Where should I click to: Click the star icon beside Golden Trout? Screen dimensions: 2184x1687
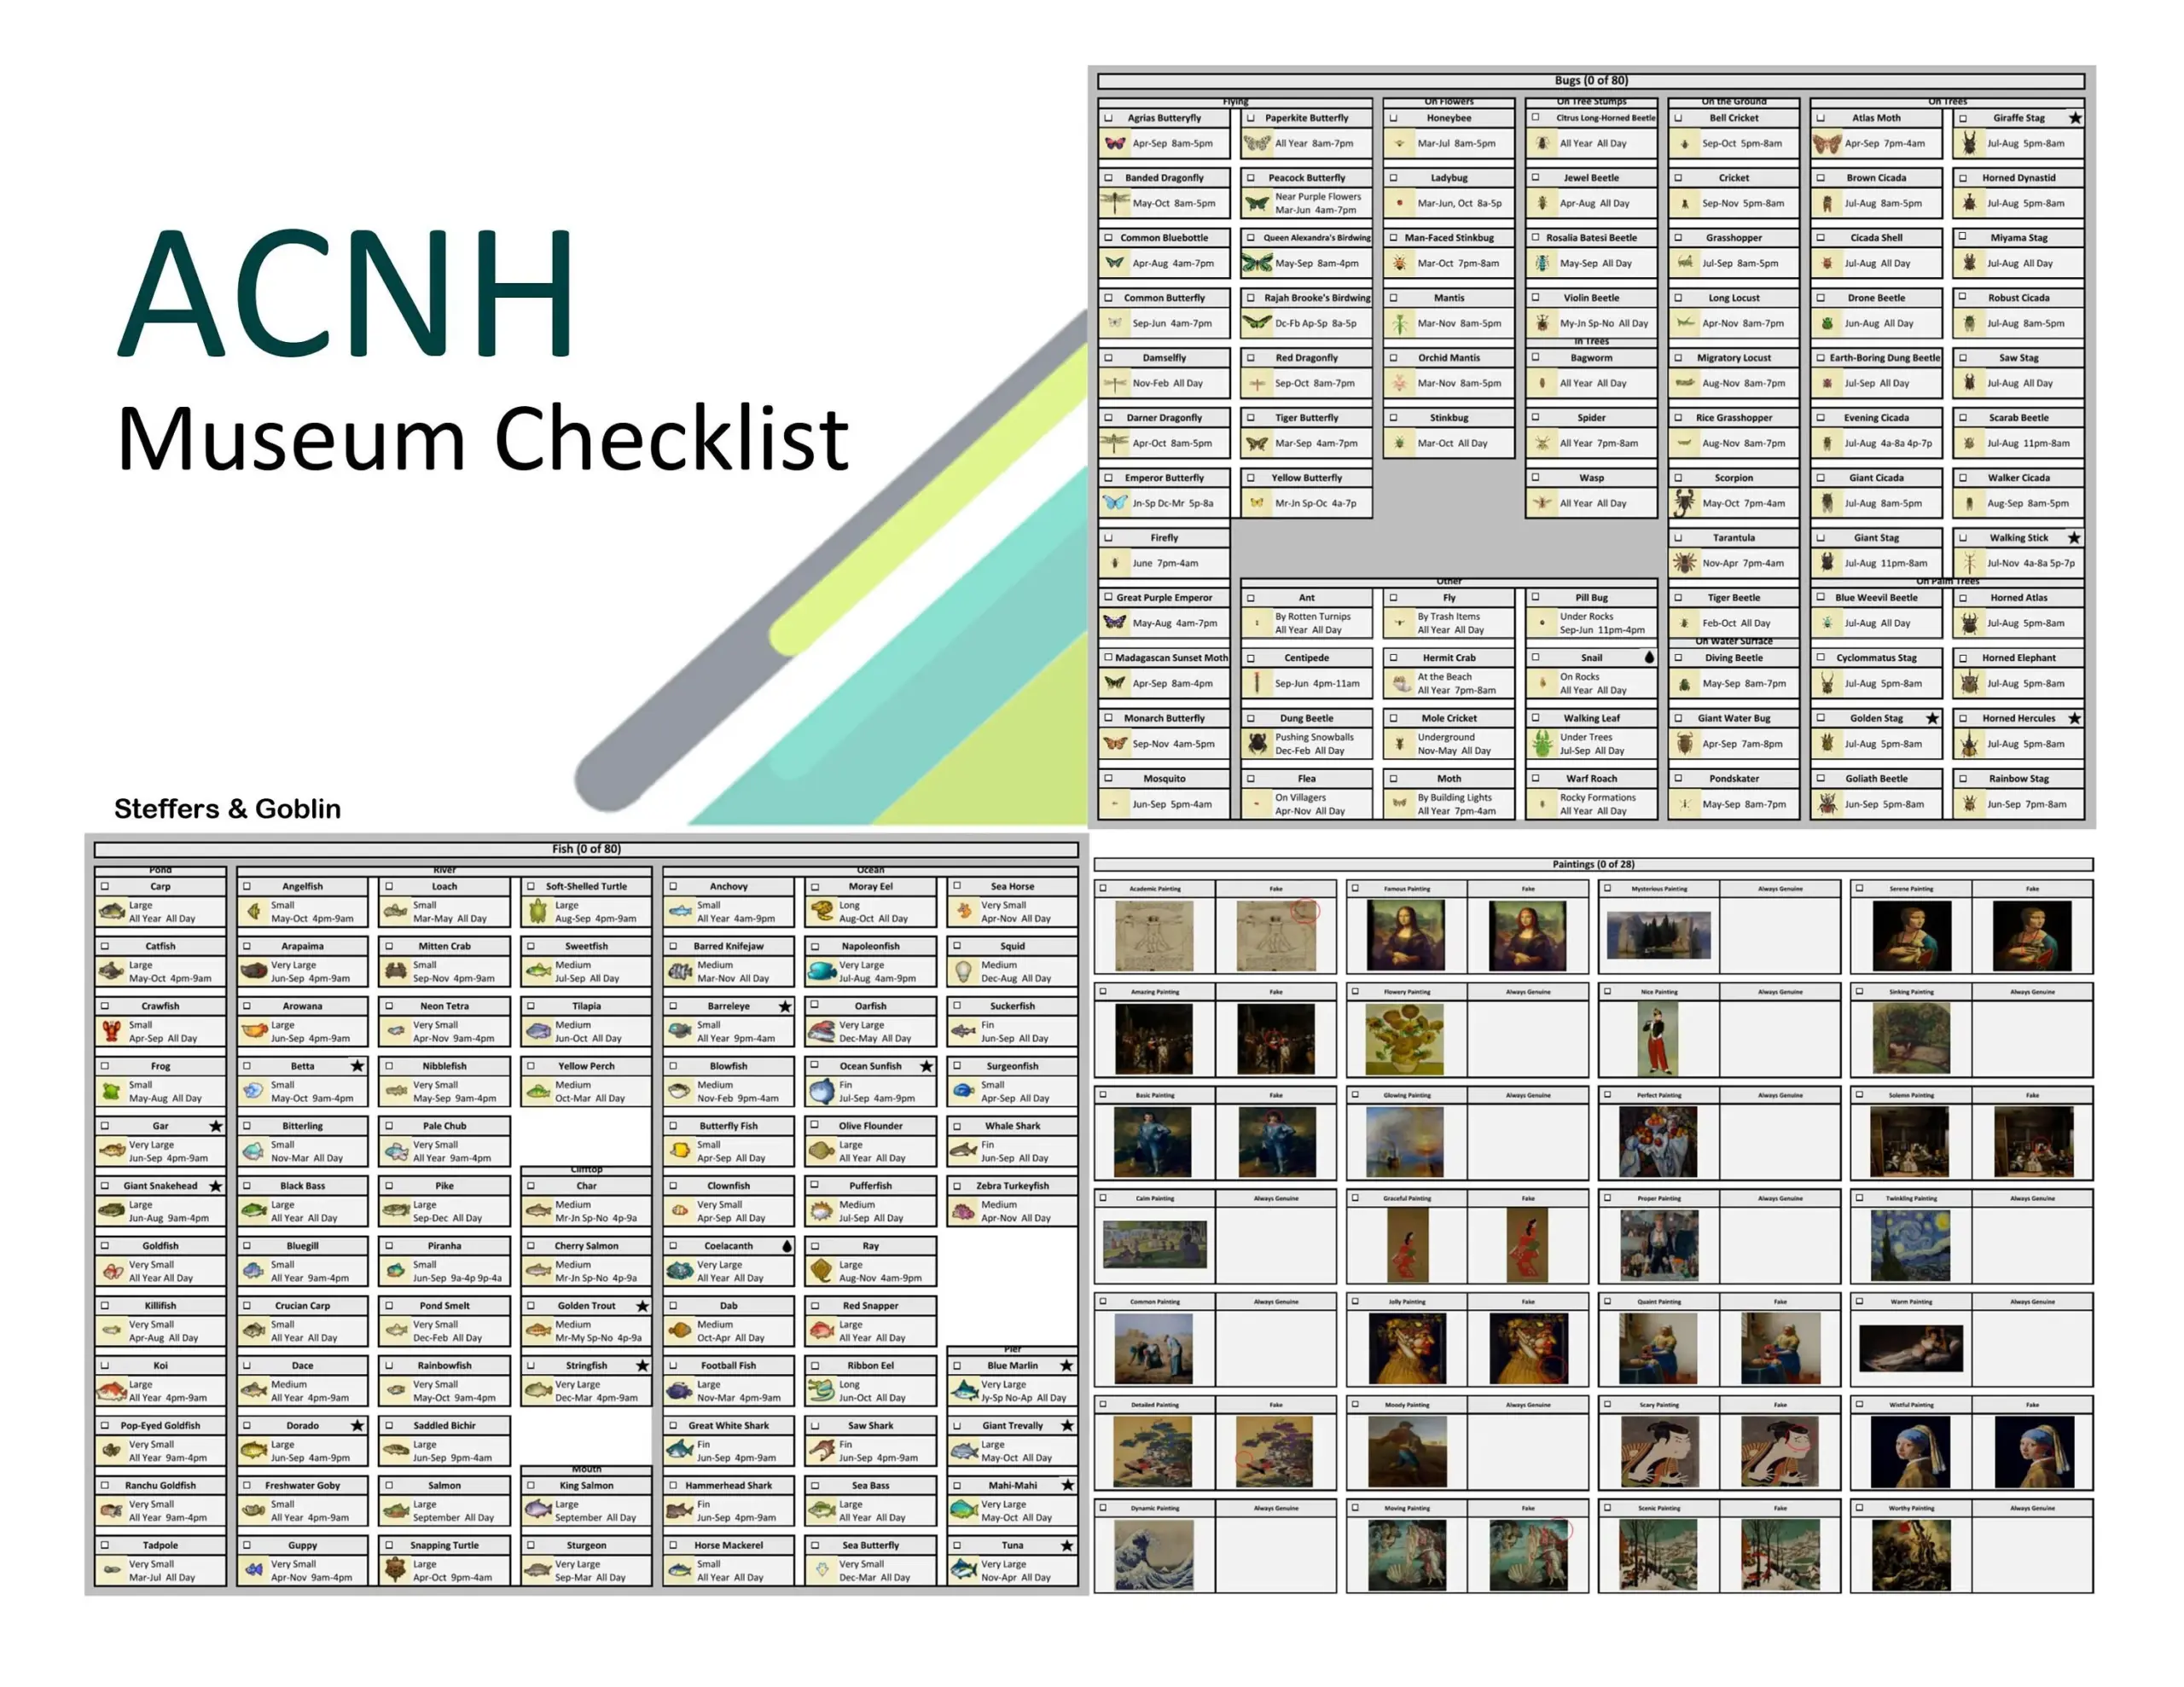[644, 1305]
